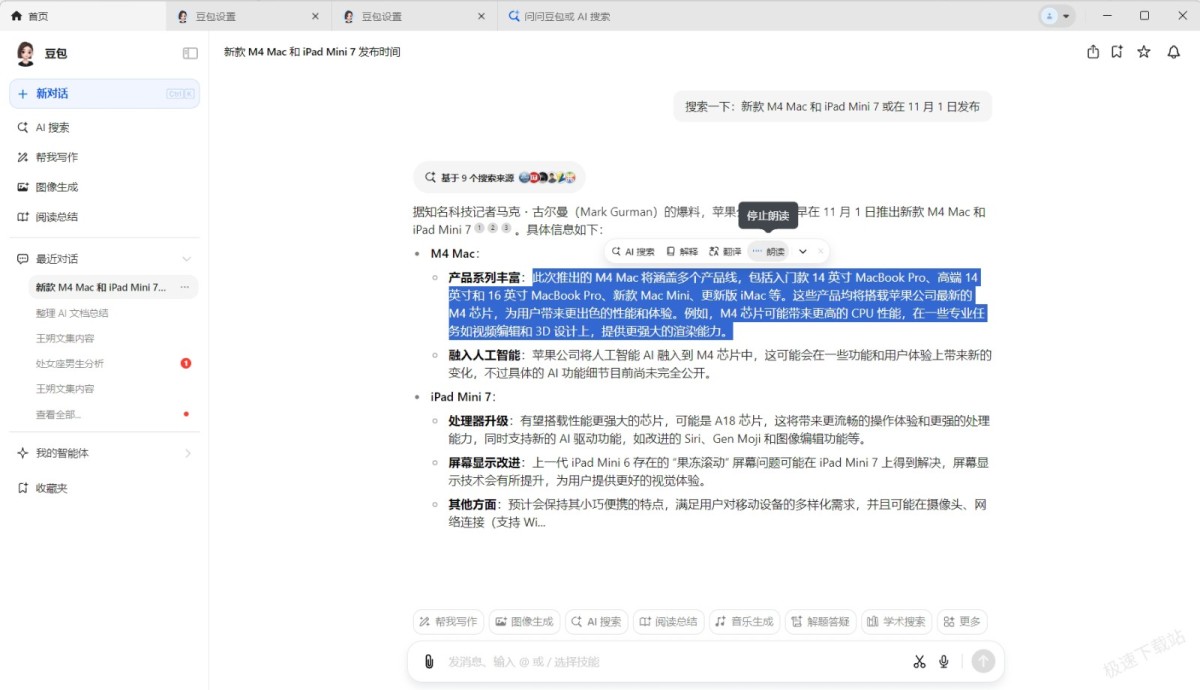1200x690 pixels.
Task: Open the account avatar dropdown
Action: tap(1056, 16)
